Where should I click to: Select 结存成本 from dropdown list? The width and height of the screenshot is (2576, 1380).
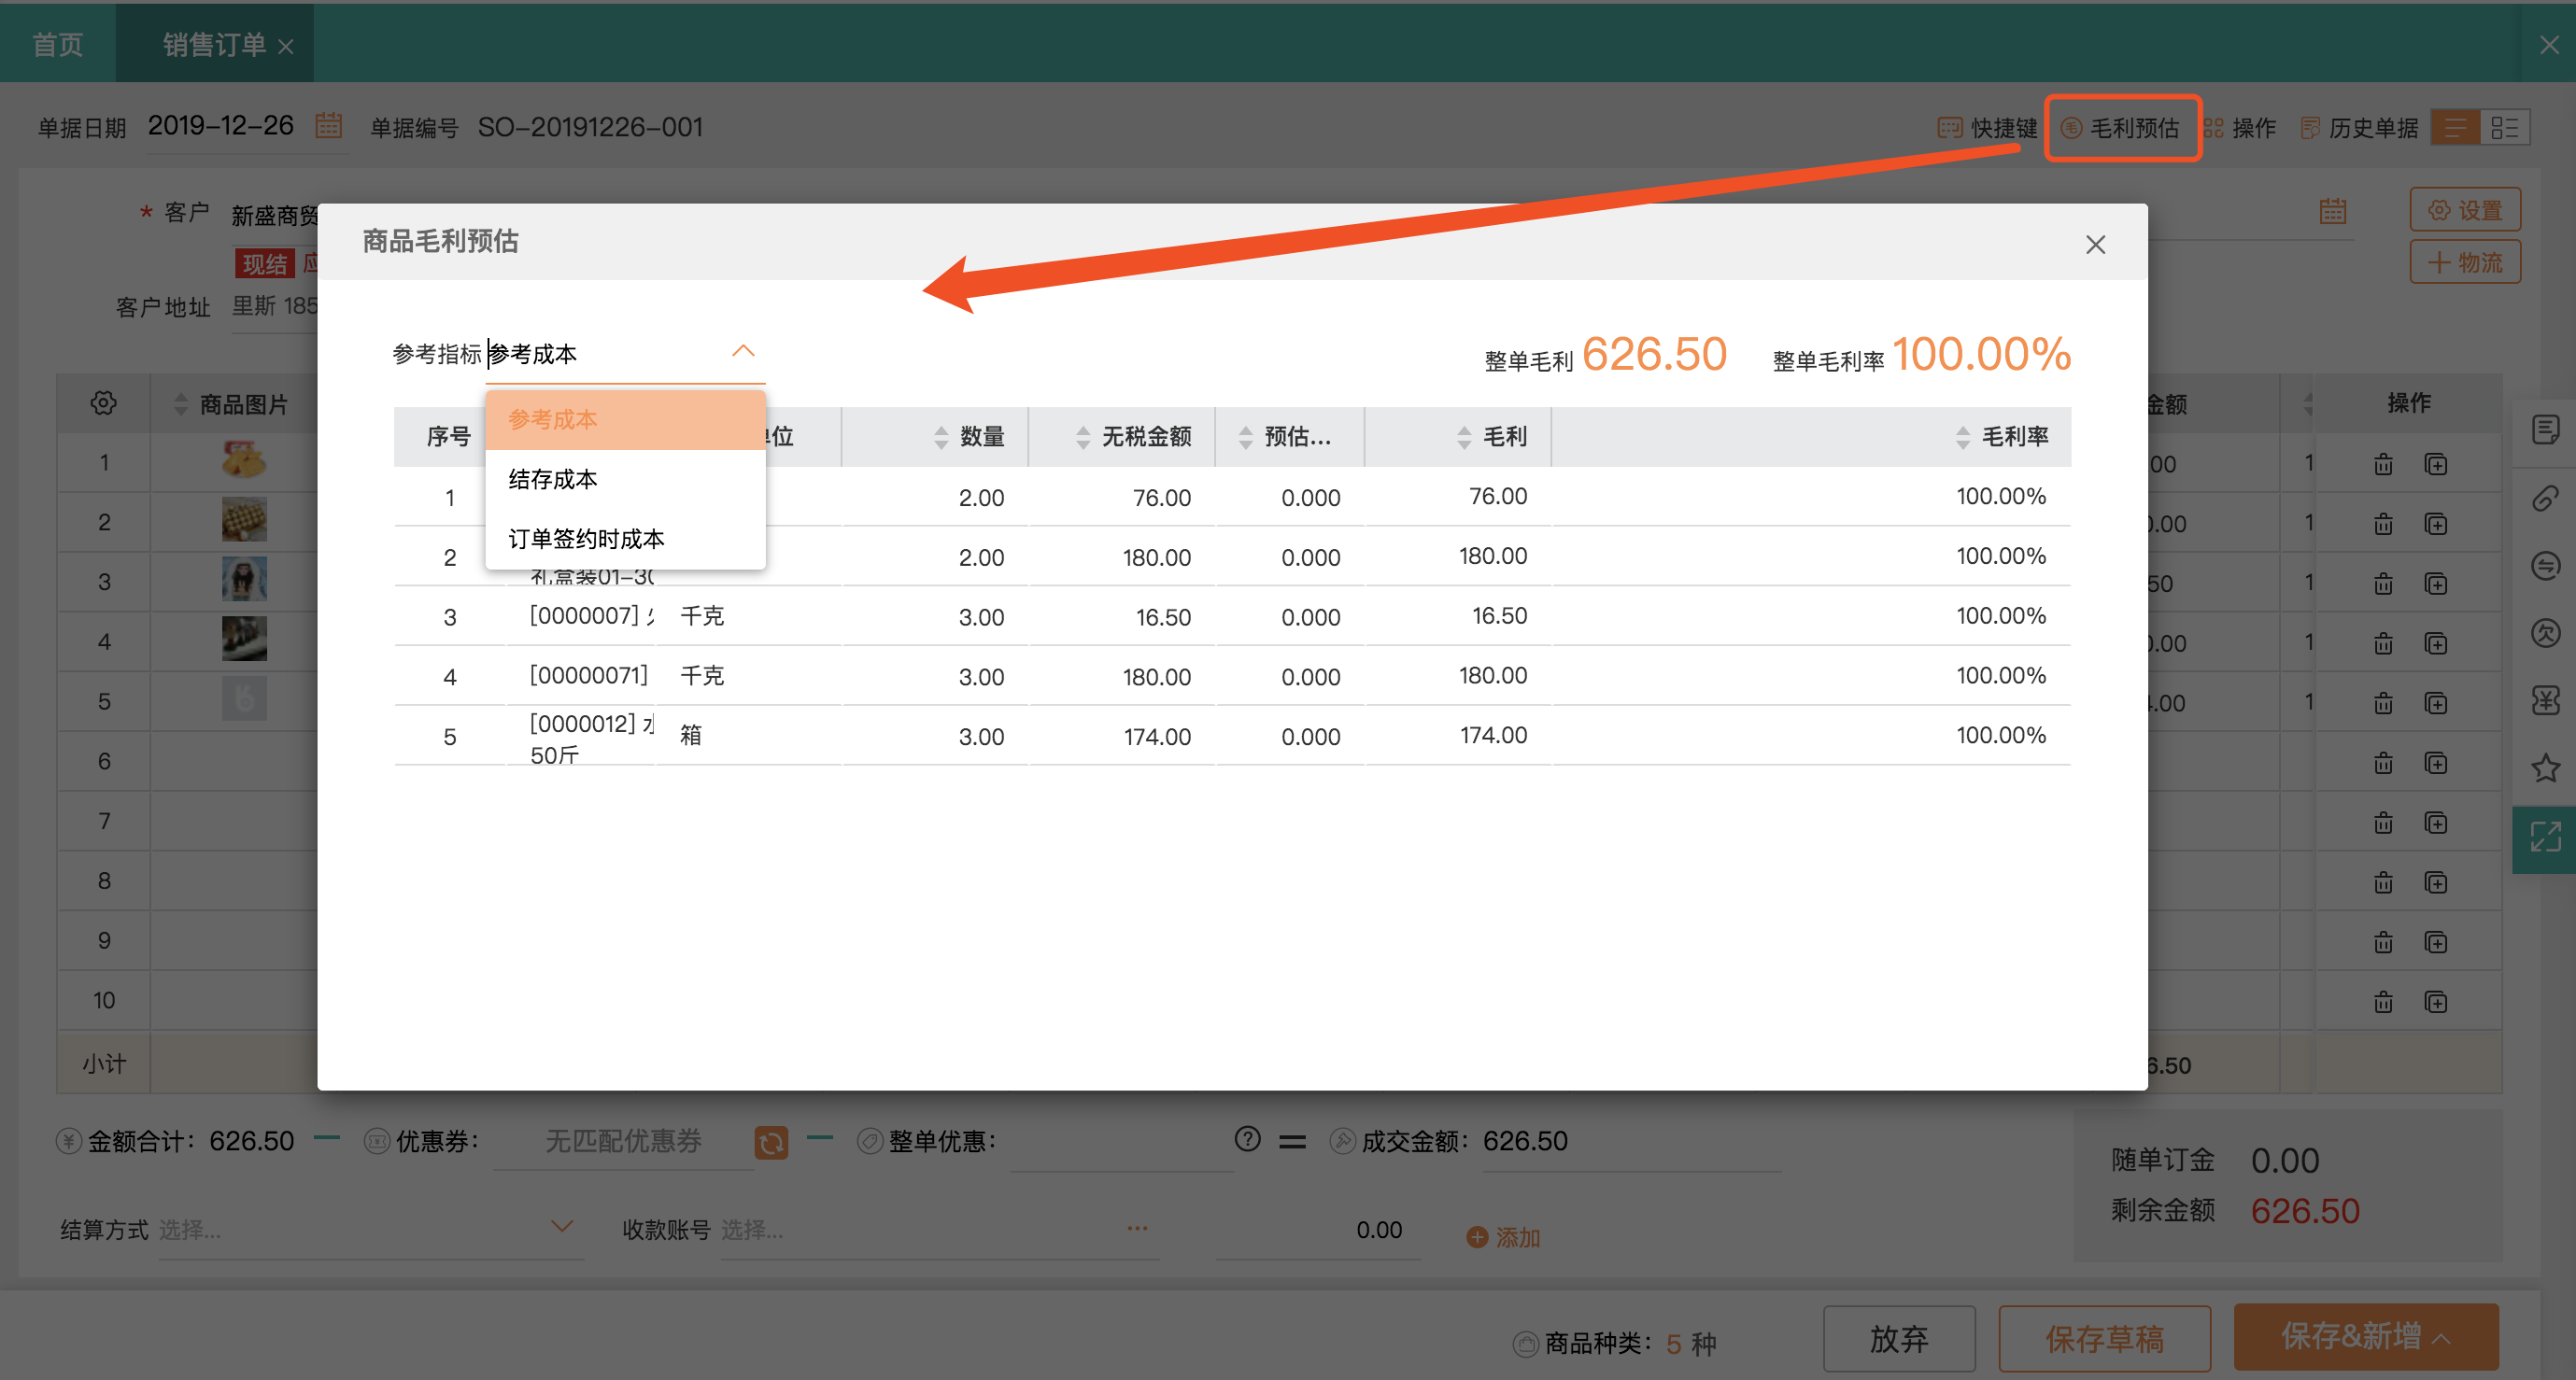click(552, 479)
